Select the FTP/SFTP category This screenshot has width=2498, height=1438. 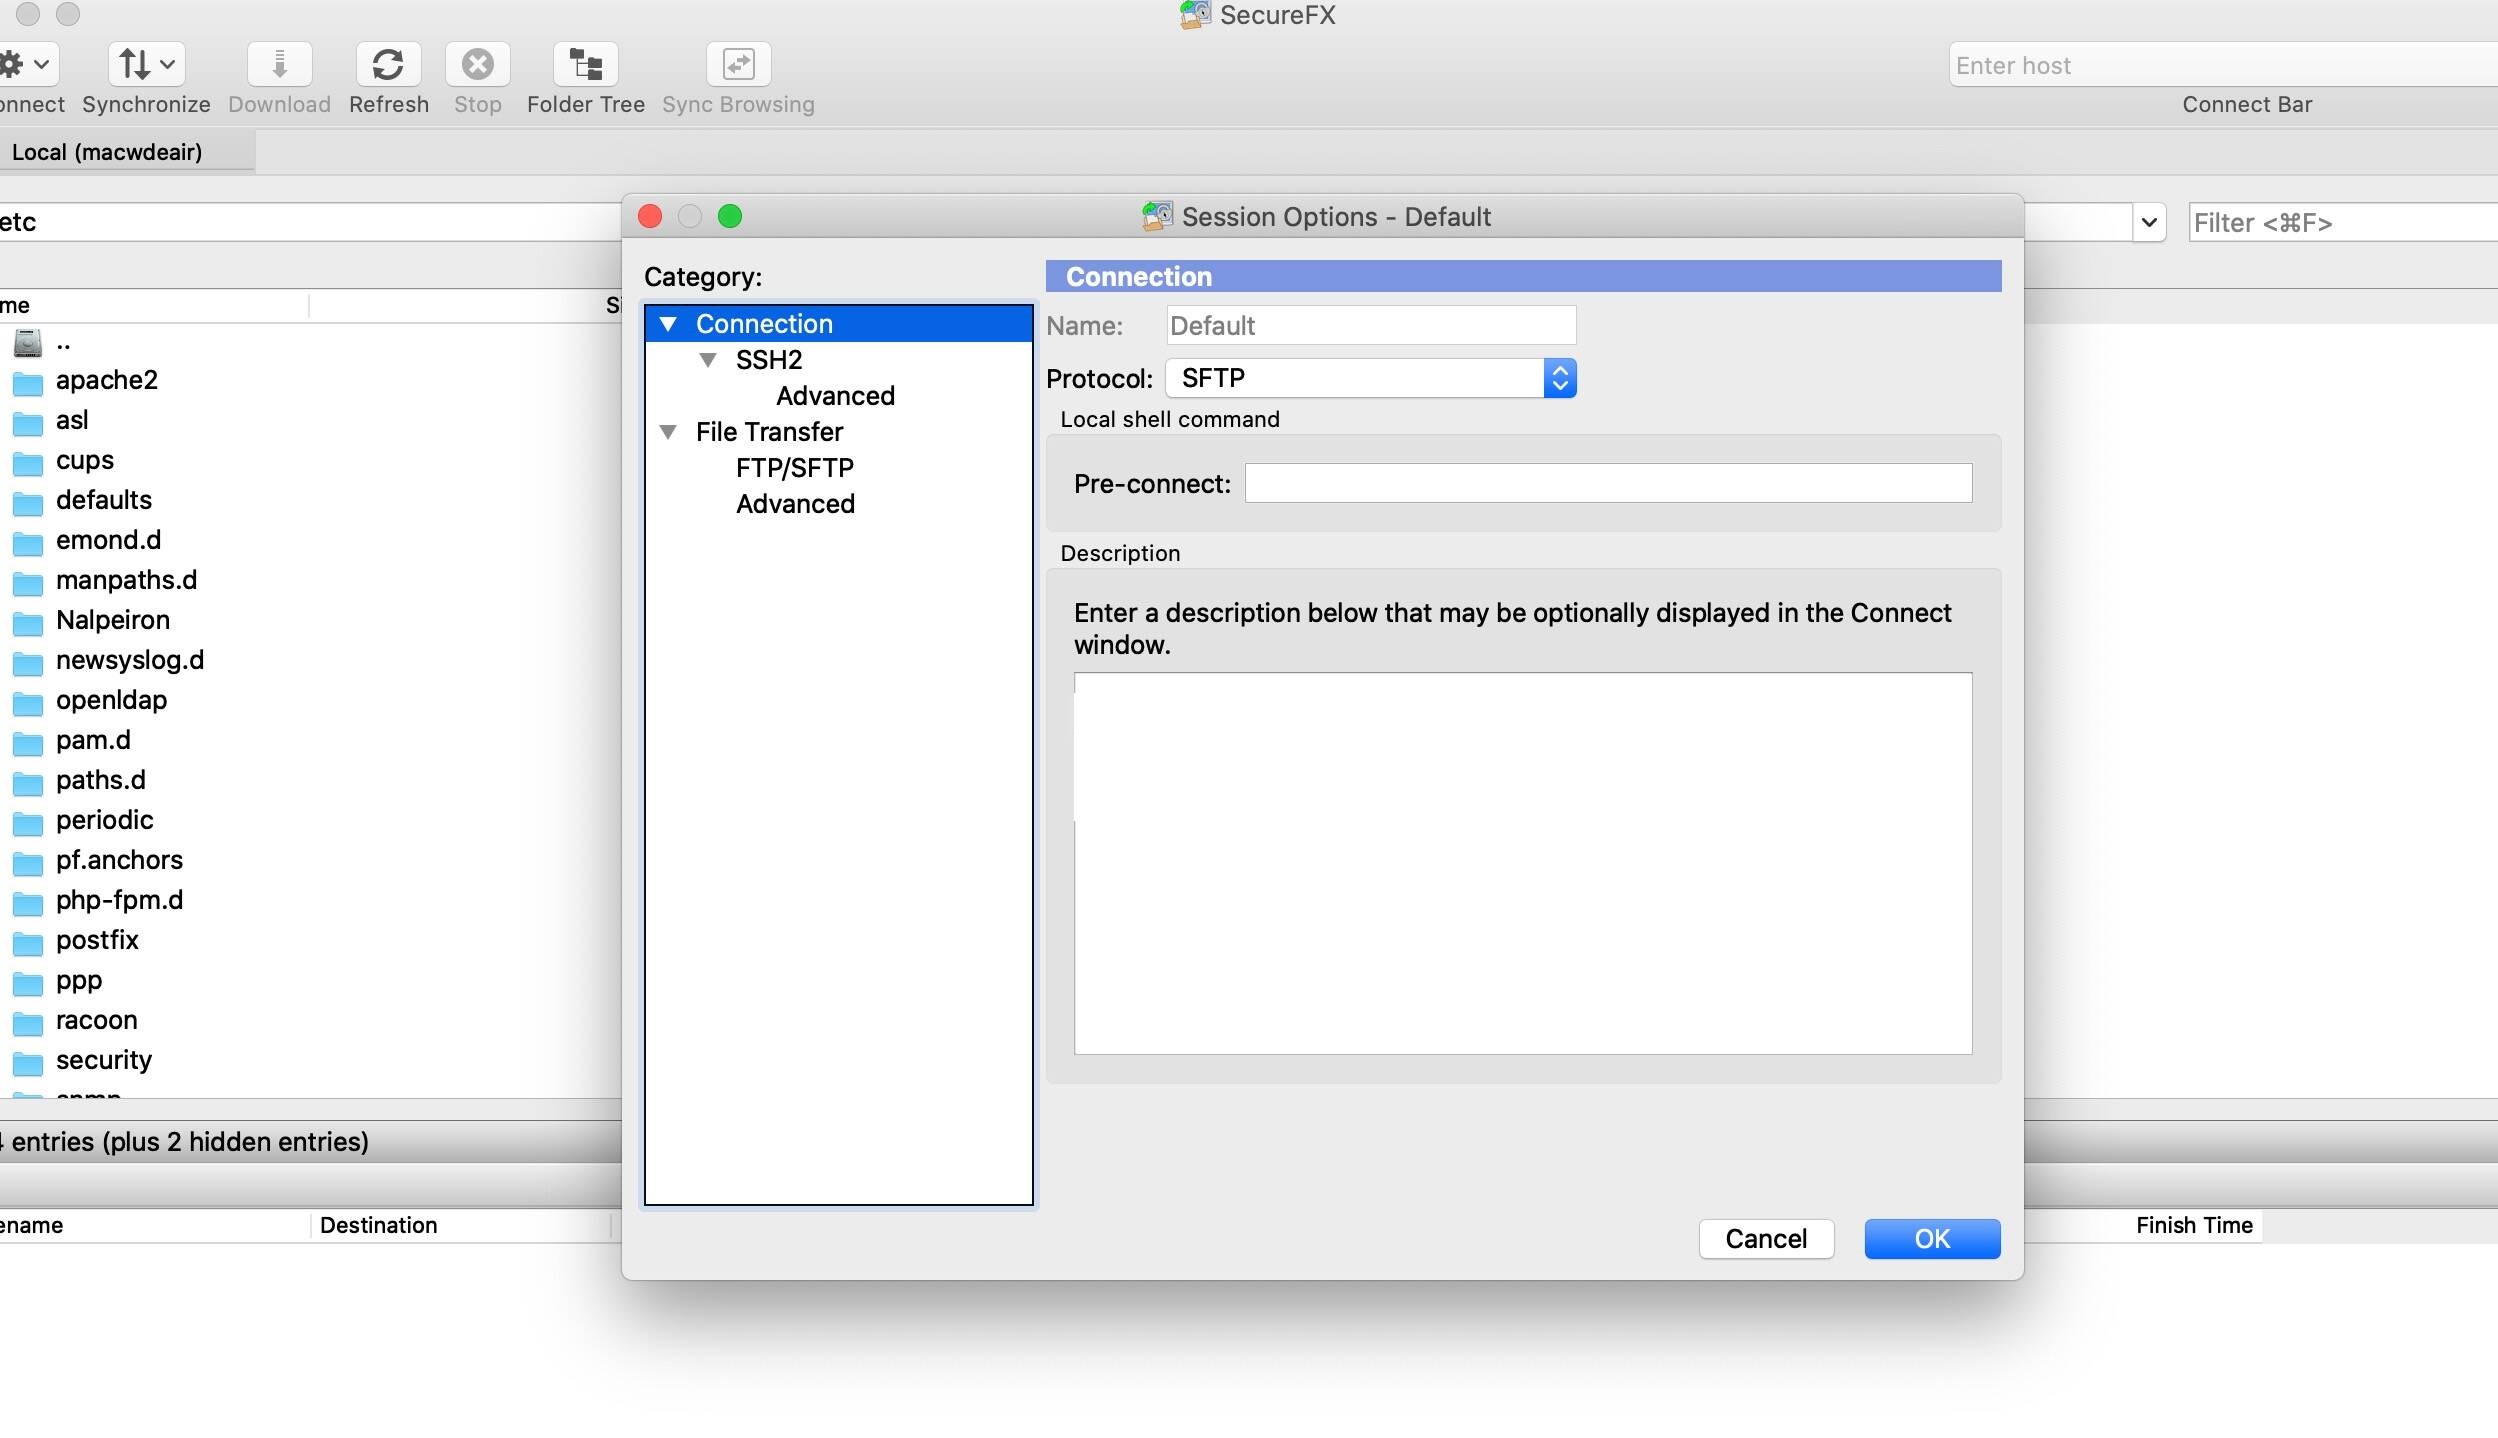[794, 467]
